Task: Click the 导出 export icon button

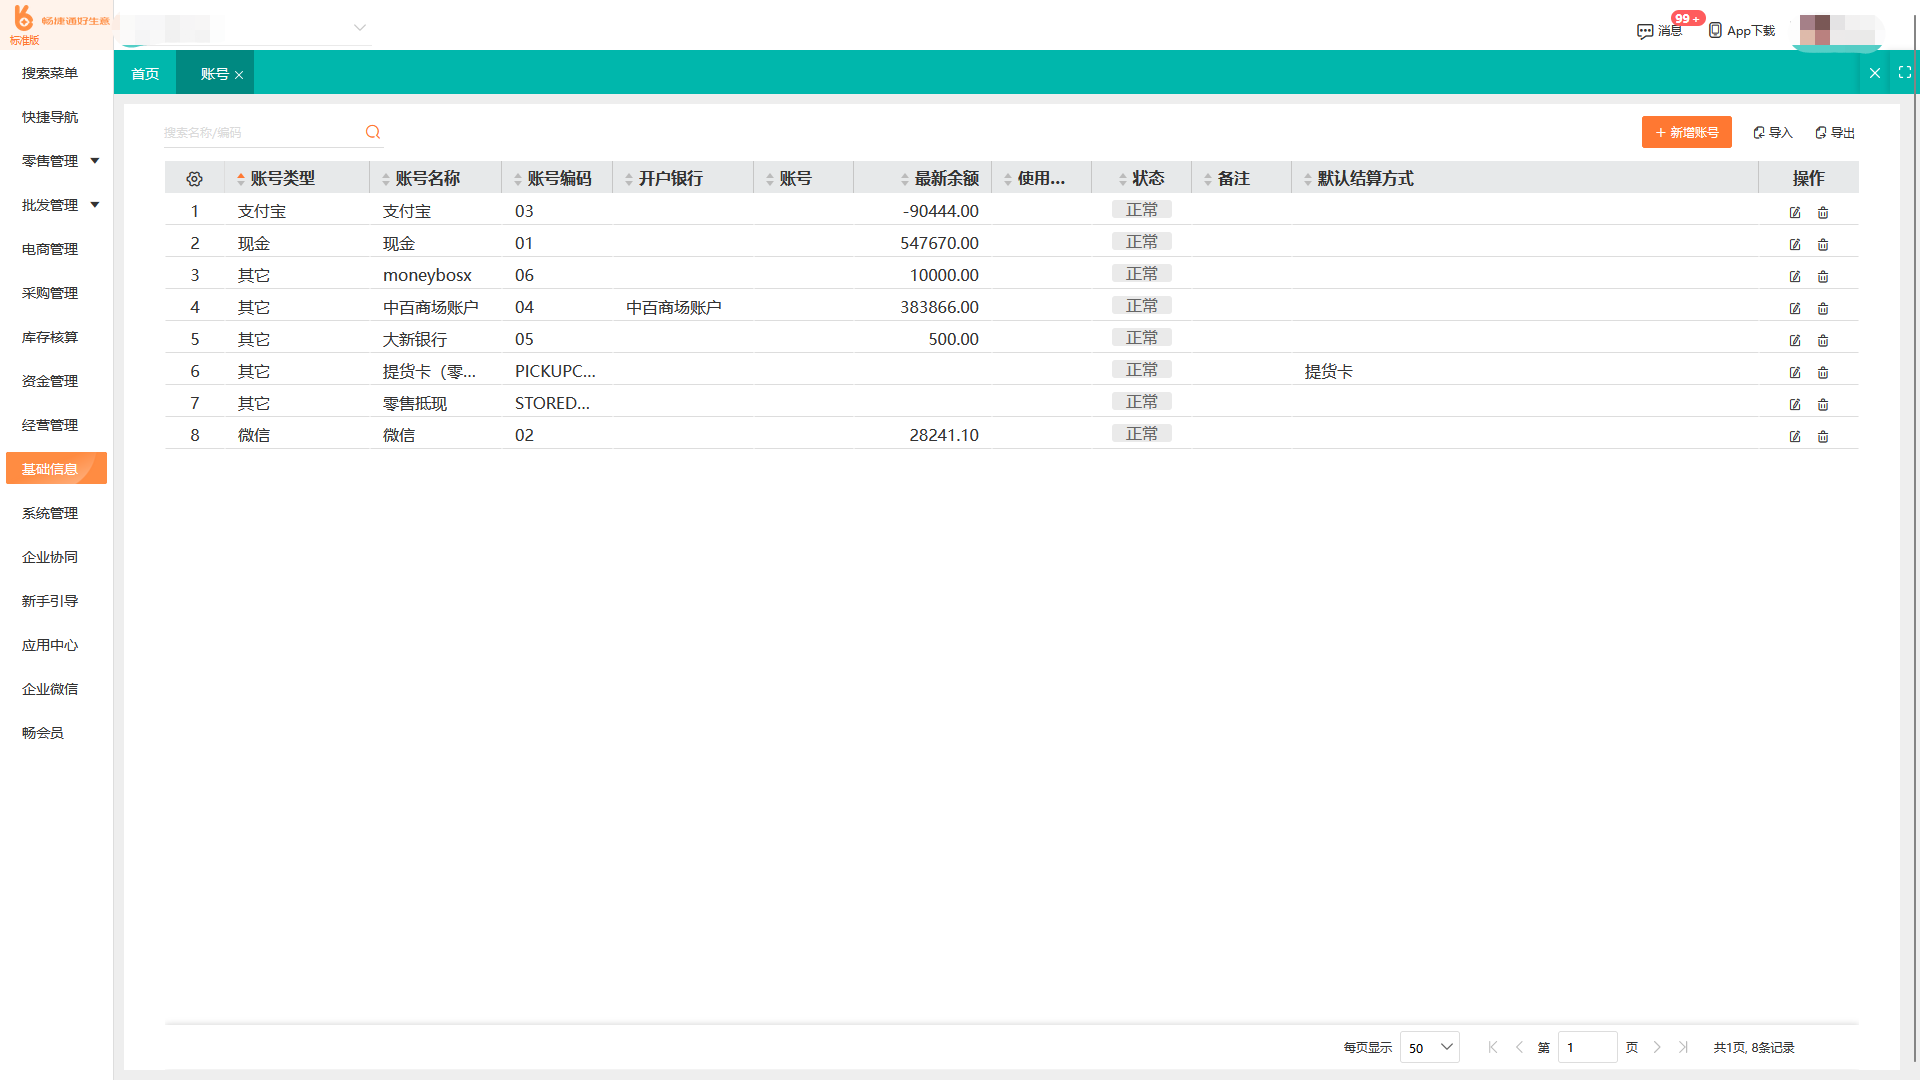Action: 1834,132
